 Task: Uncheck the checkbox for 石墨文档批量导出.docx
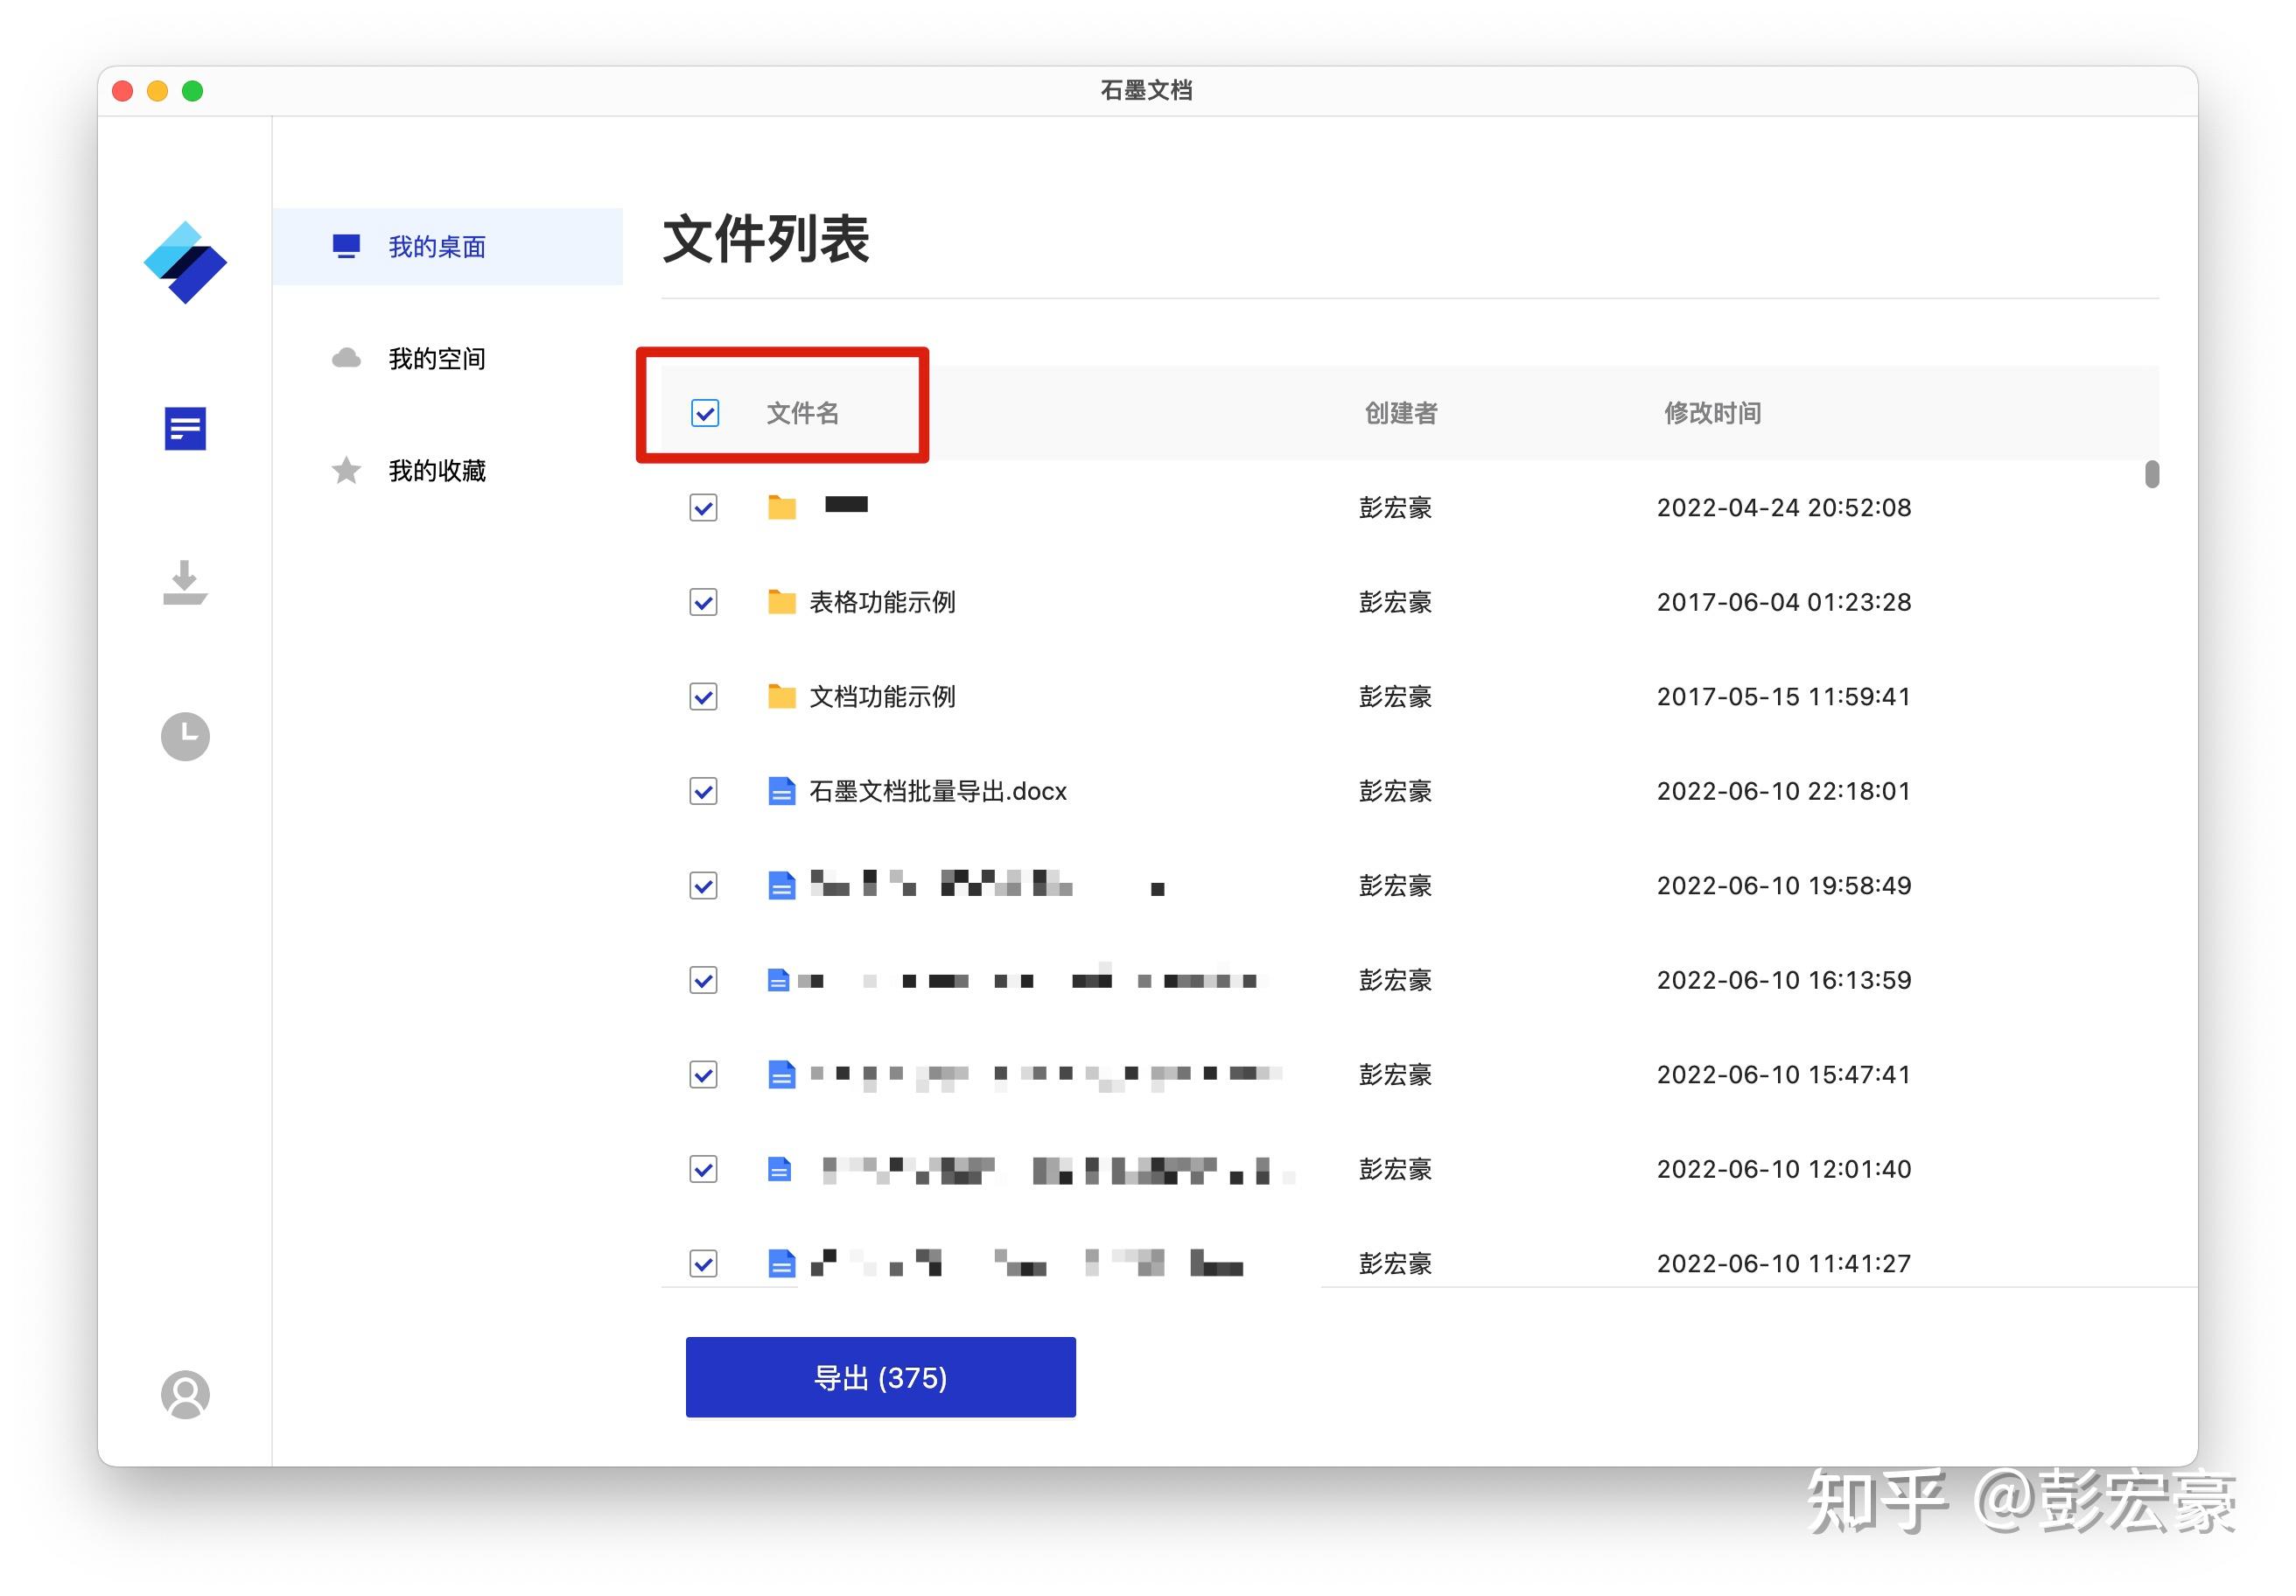(704, 791)
